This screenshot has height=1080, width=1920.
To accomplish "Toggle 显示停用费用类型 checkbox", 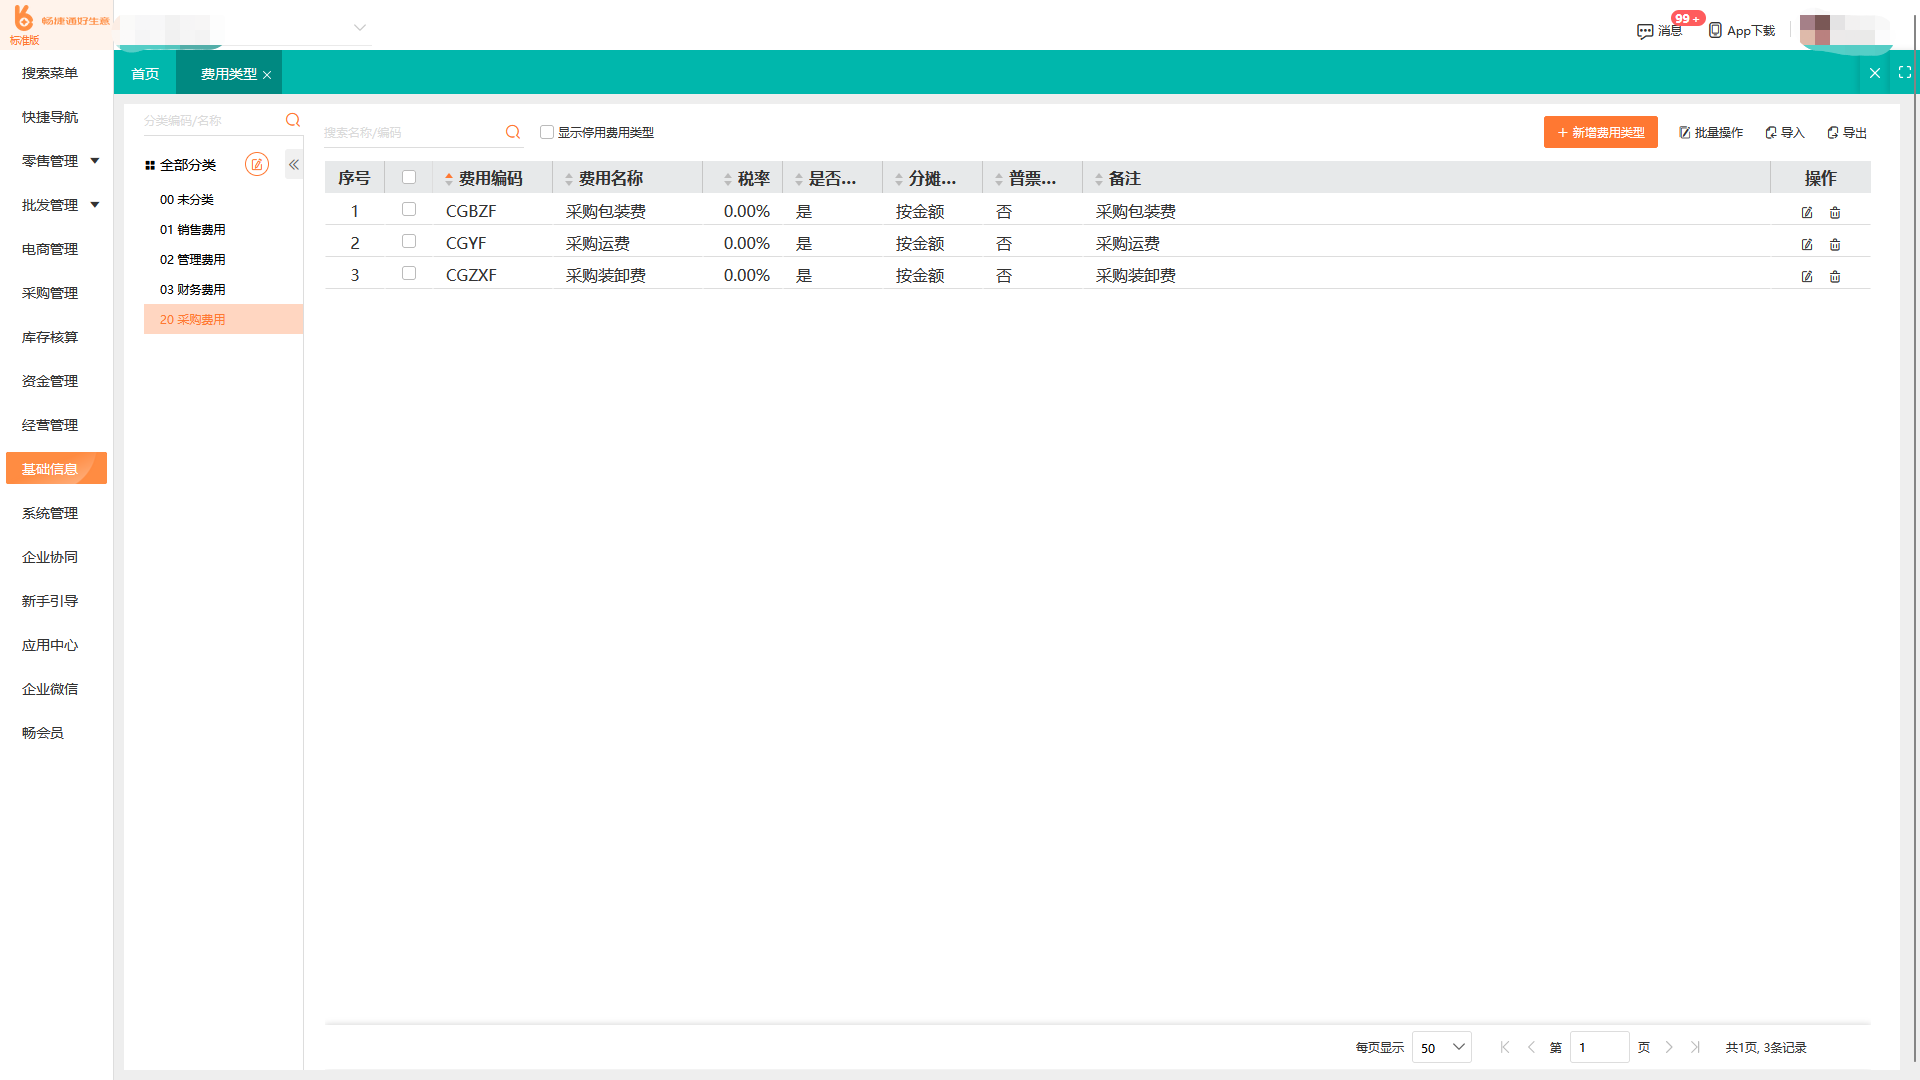I will [x=545, y=131].
